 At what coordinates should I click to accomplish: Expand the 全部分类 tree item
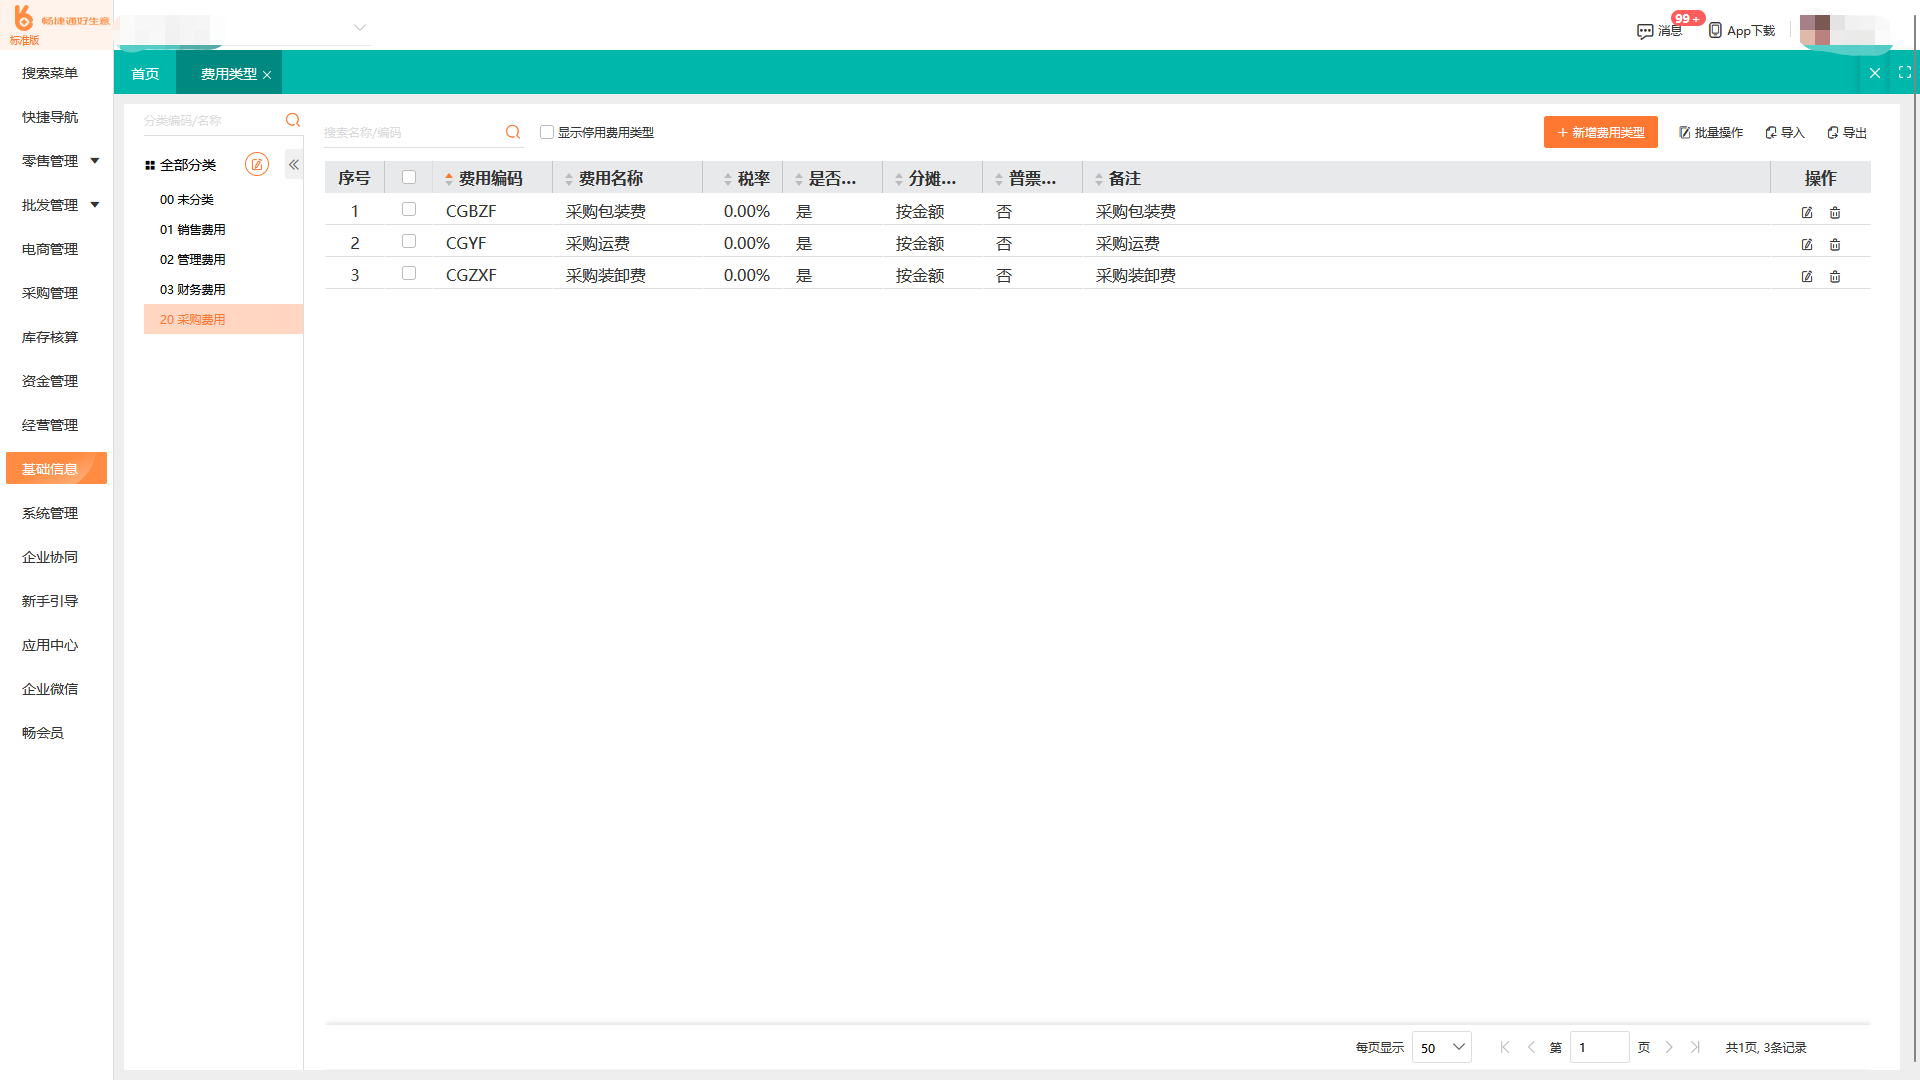(149, 164)
